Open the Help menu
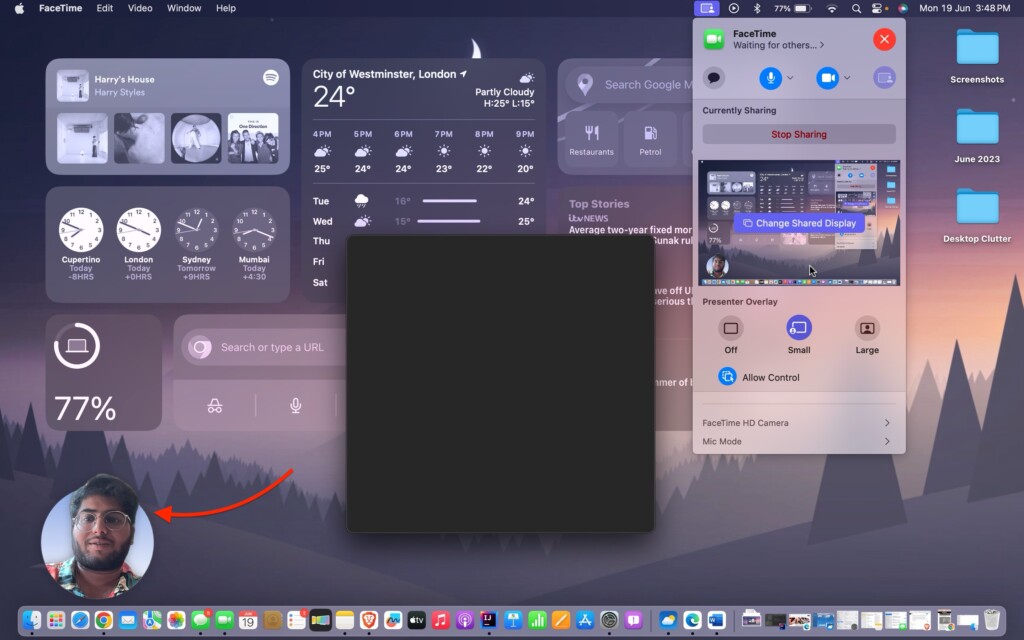 click(x=225, y=8)
